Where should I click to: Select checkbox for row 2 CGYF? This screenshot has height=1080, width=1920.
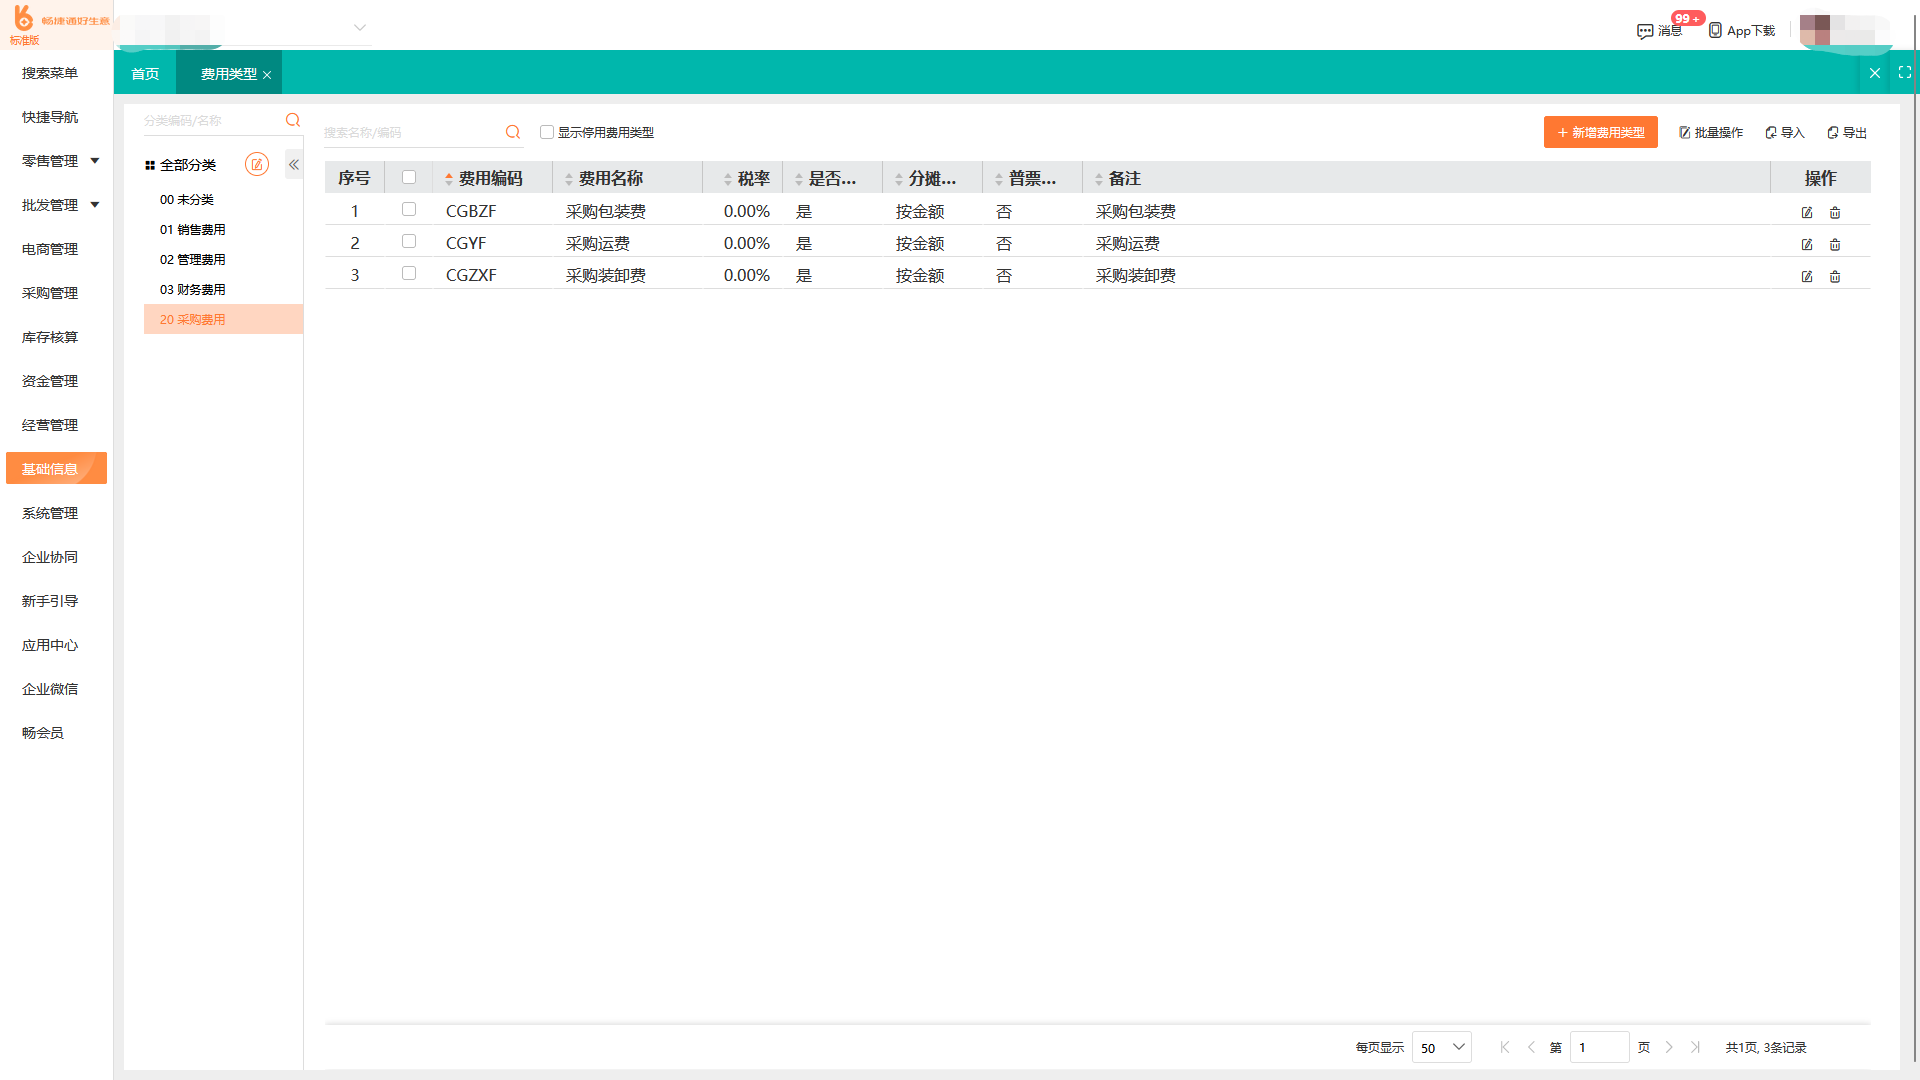pos(409,243)
